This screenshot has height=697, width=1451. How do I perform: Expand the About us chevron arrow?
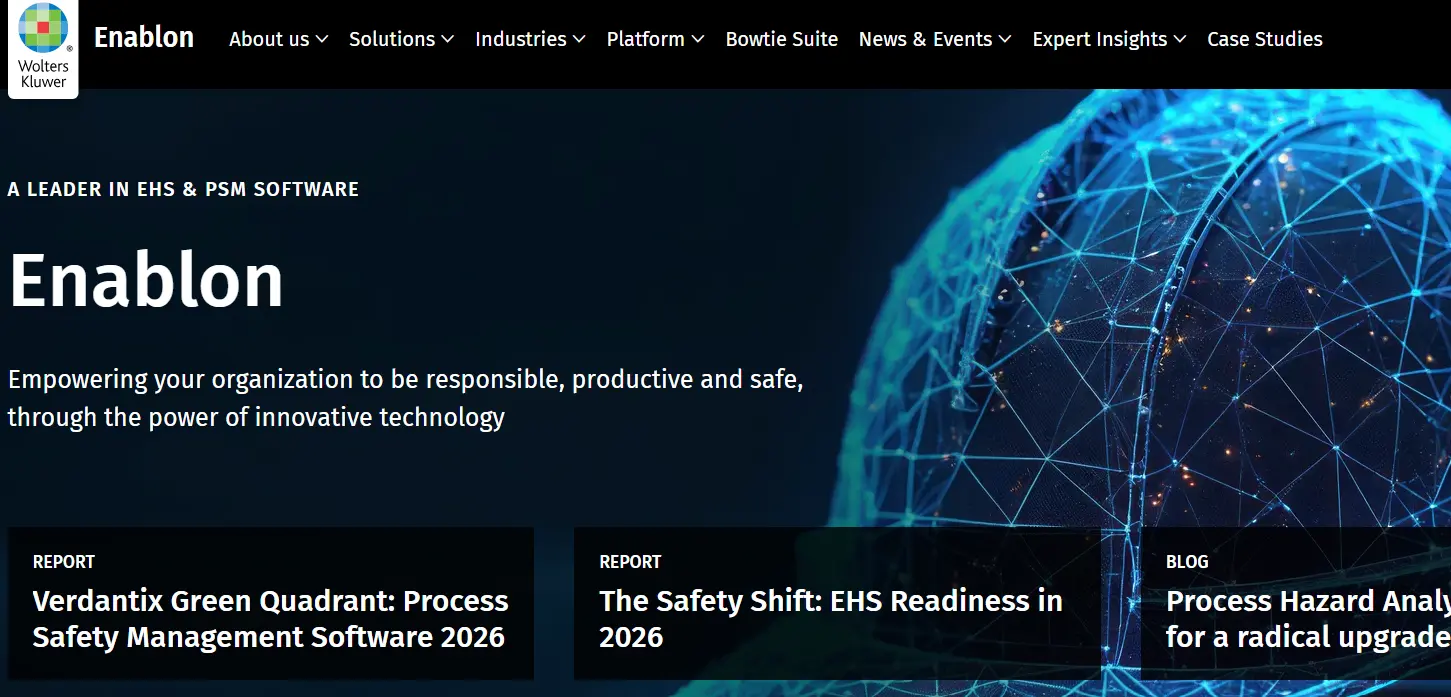tap(322, 39)
